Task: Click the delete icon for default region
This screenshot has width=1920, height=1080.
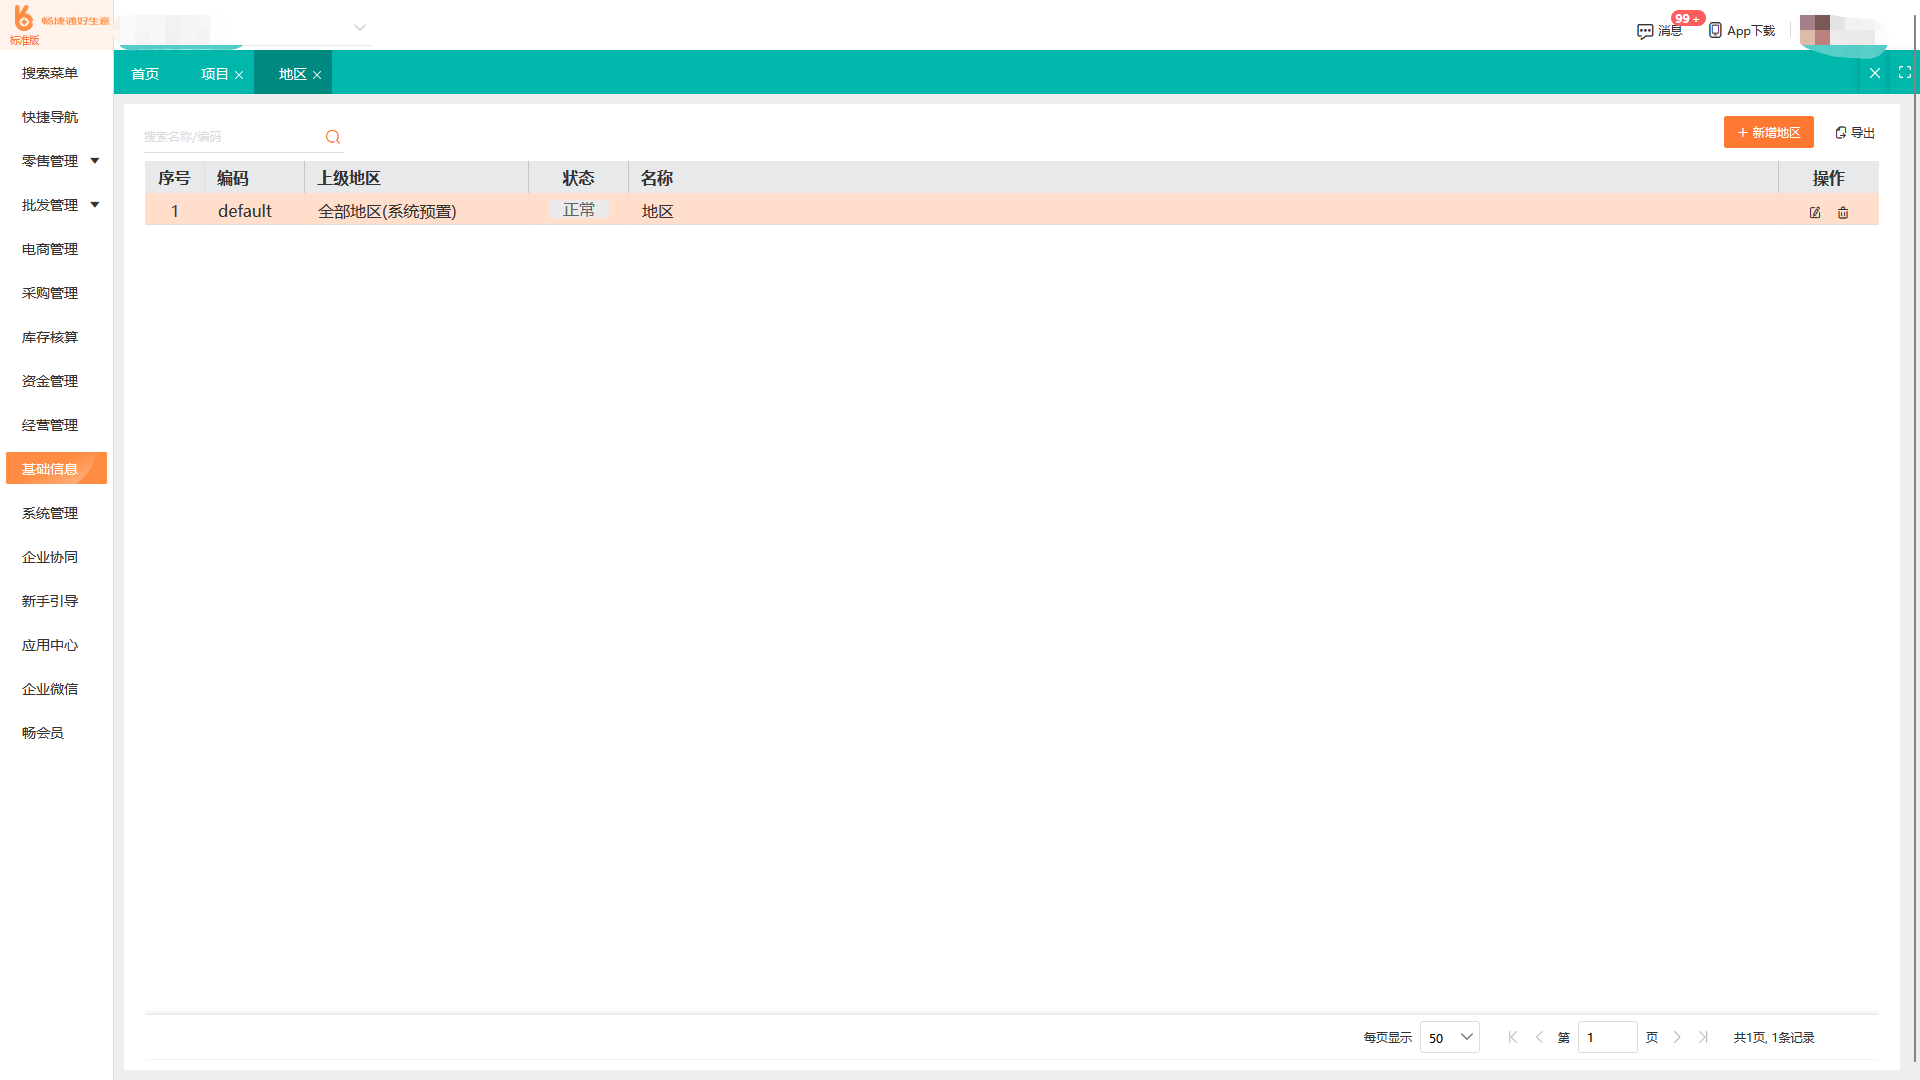Action: pyautogui.click(x=1844, y=211)
